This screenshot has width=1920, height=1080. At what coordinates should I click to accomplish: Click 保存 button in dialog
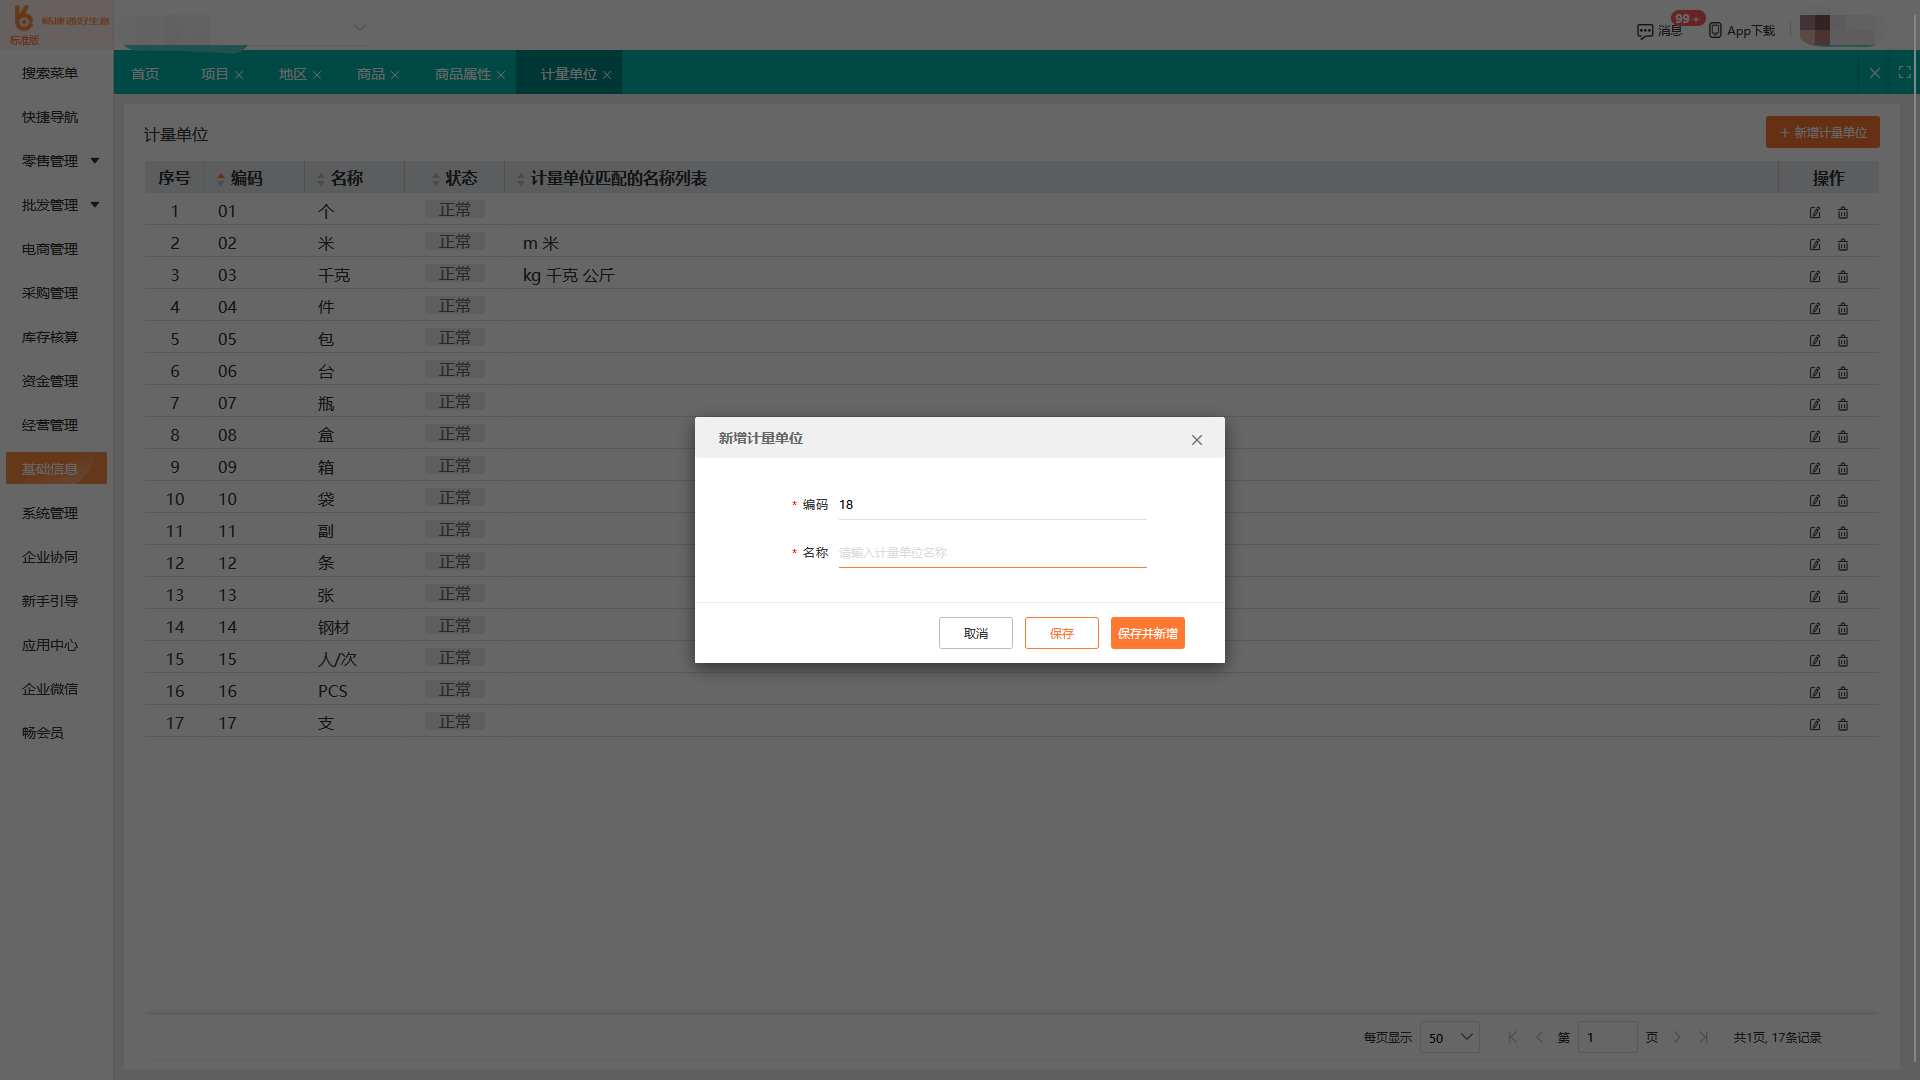(x=1062, y=633)
